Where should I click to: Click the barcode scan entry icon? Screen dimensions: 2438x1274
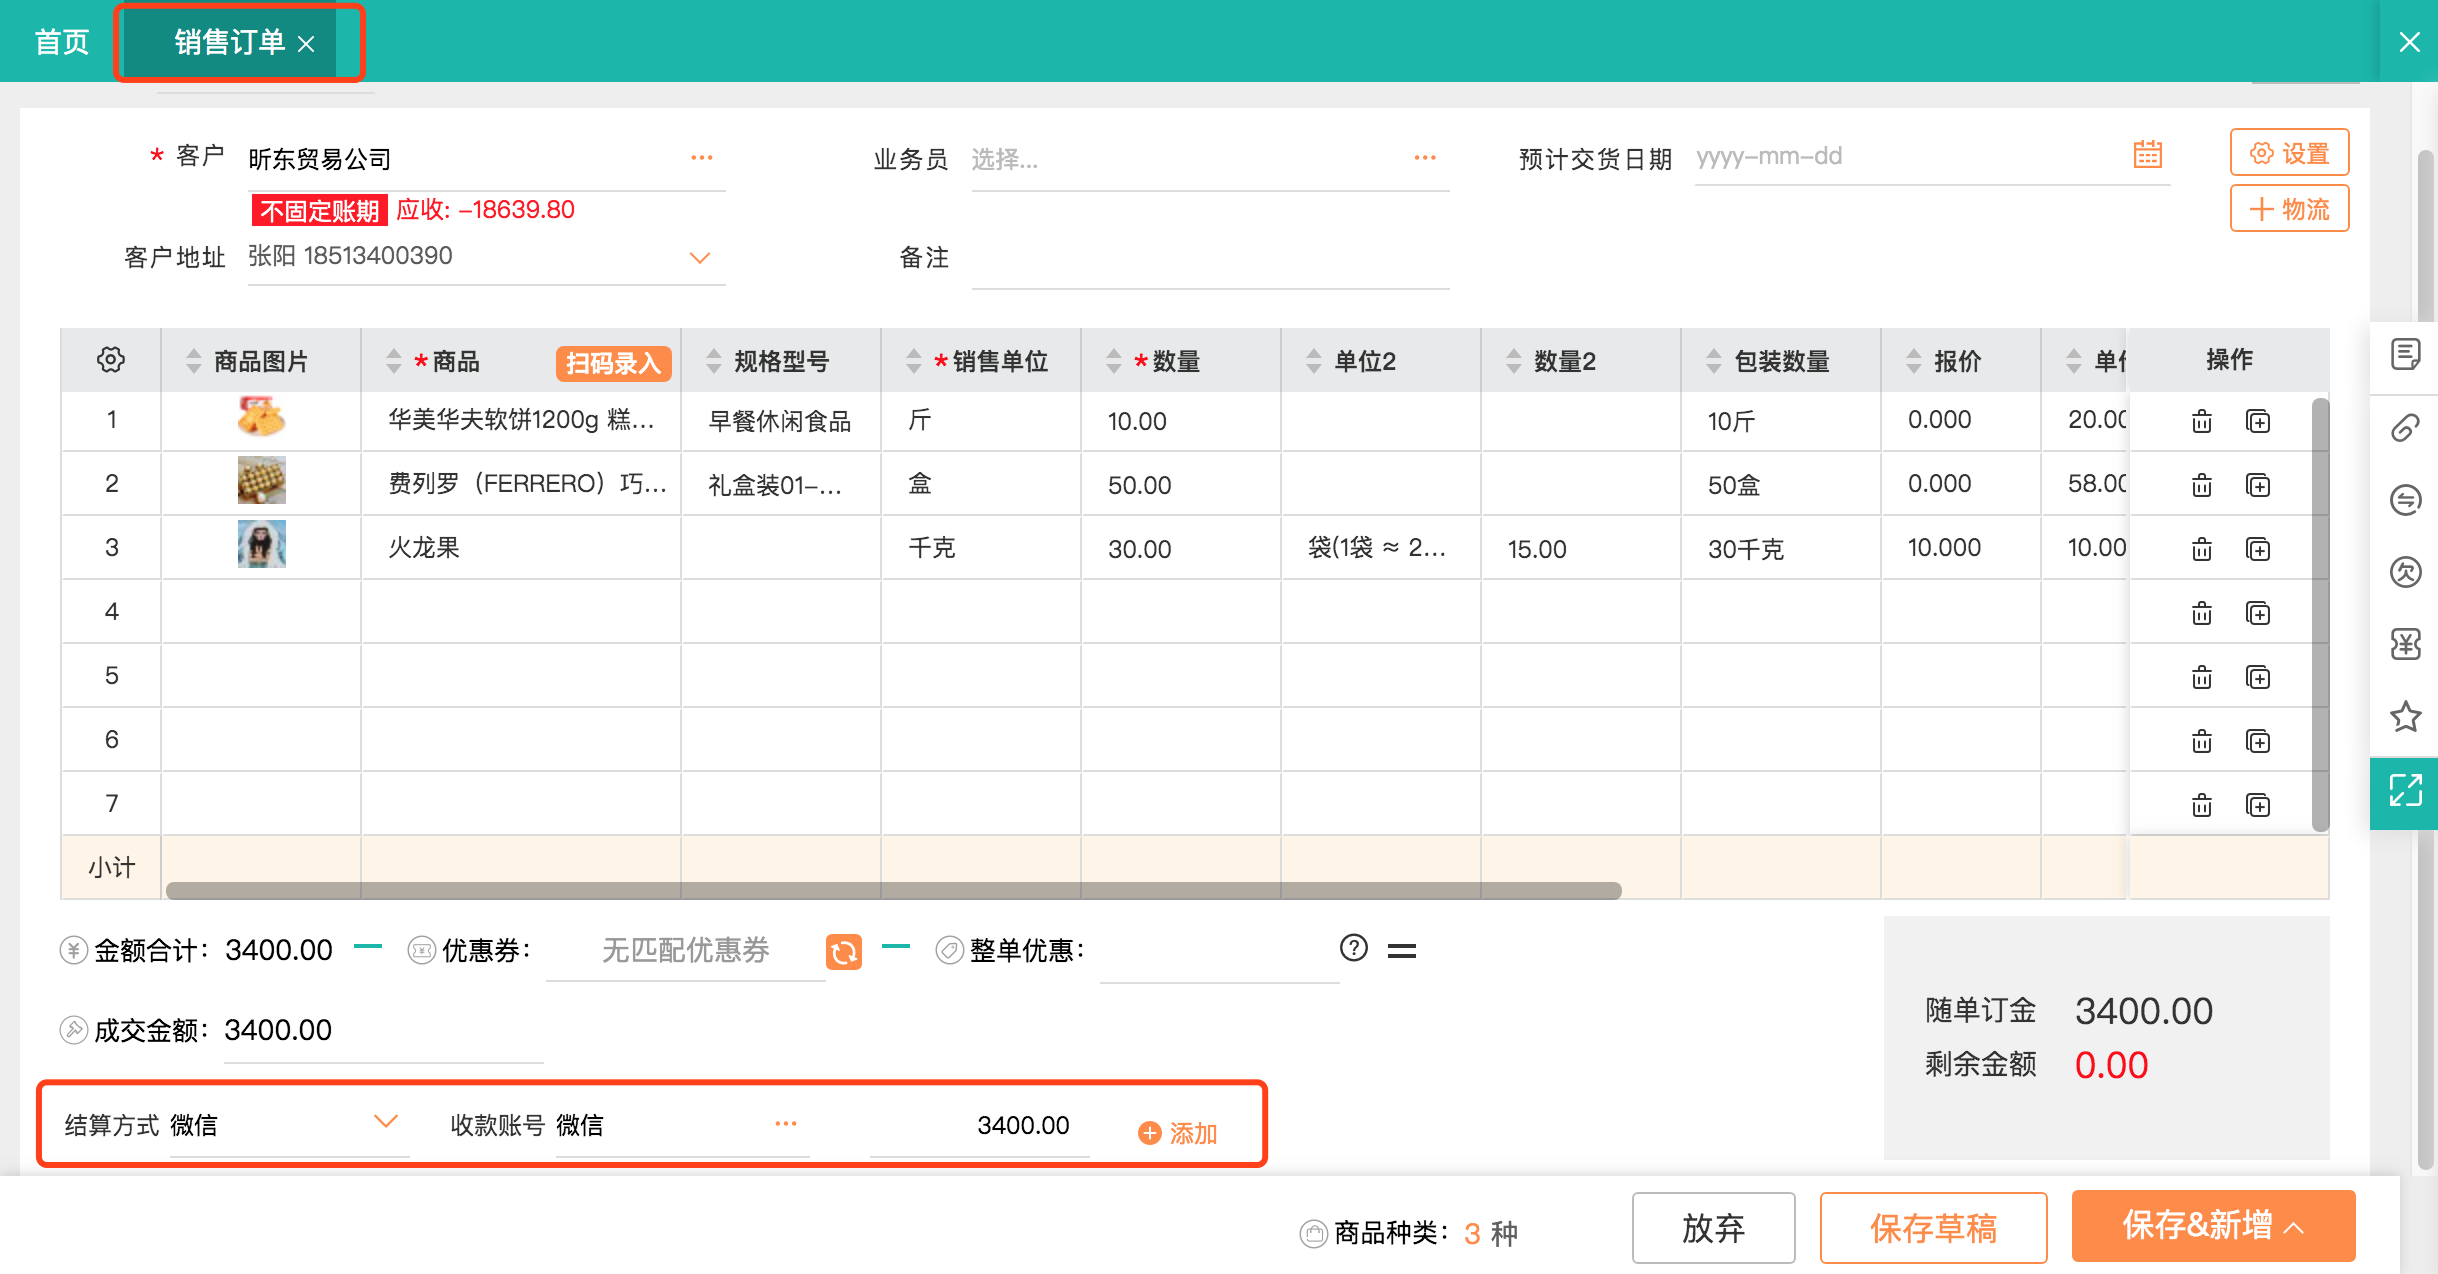coord(613,361)
